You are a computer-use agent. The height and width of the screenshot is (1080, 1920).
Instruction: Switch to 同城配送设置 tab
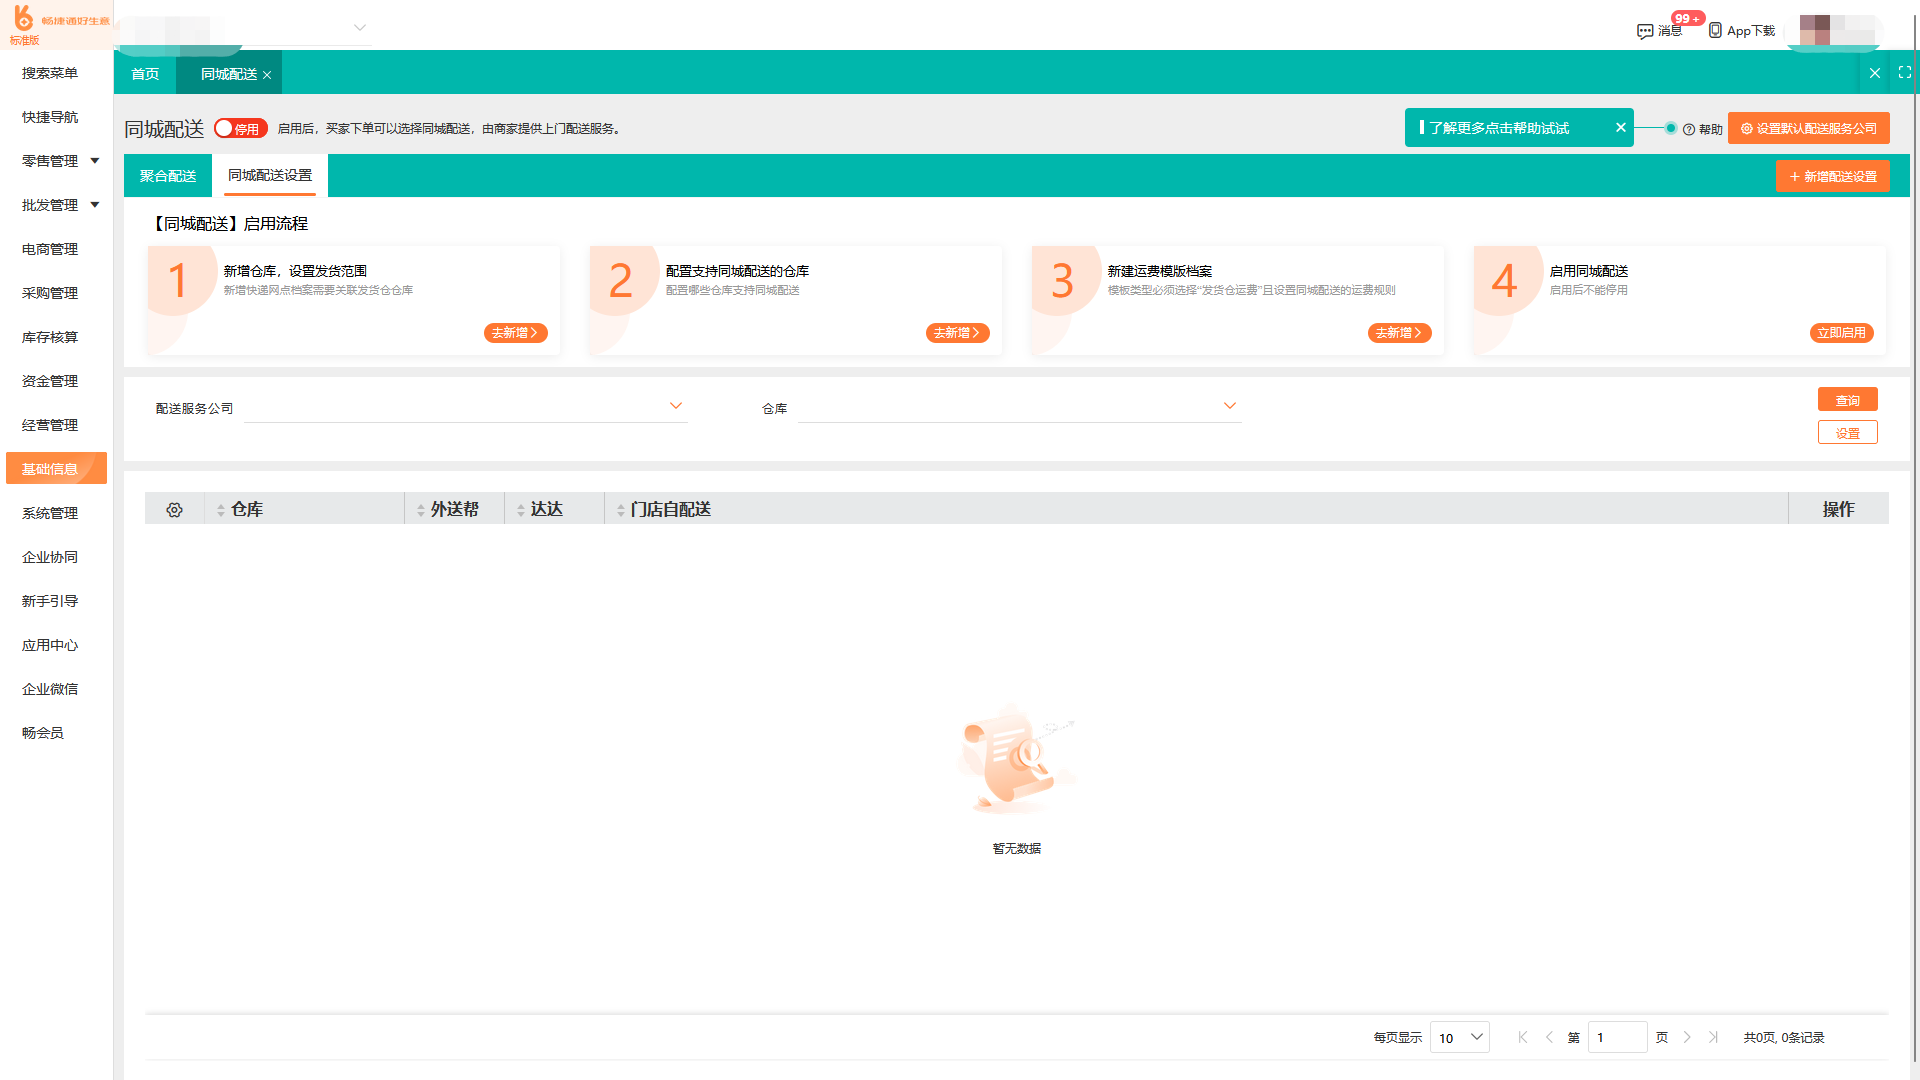269,174
